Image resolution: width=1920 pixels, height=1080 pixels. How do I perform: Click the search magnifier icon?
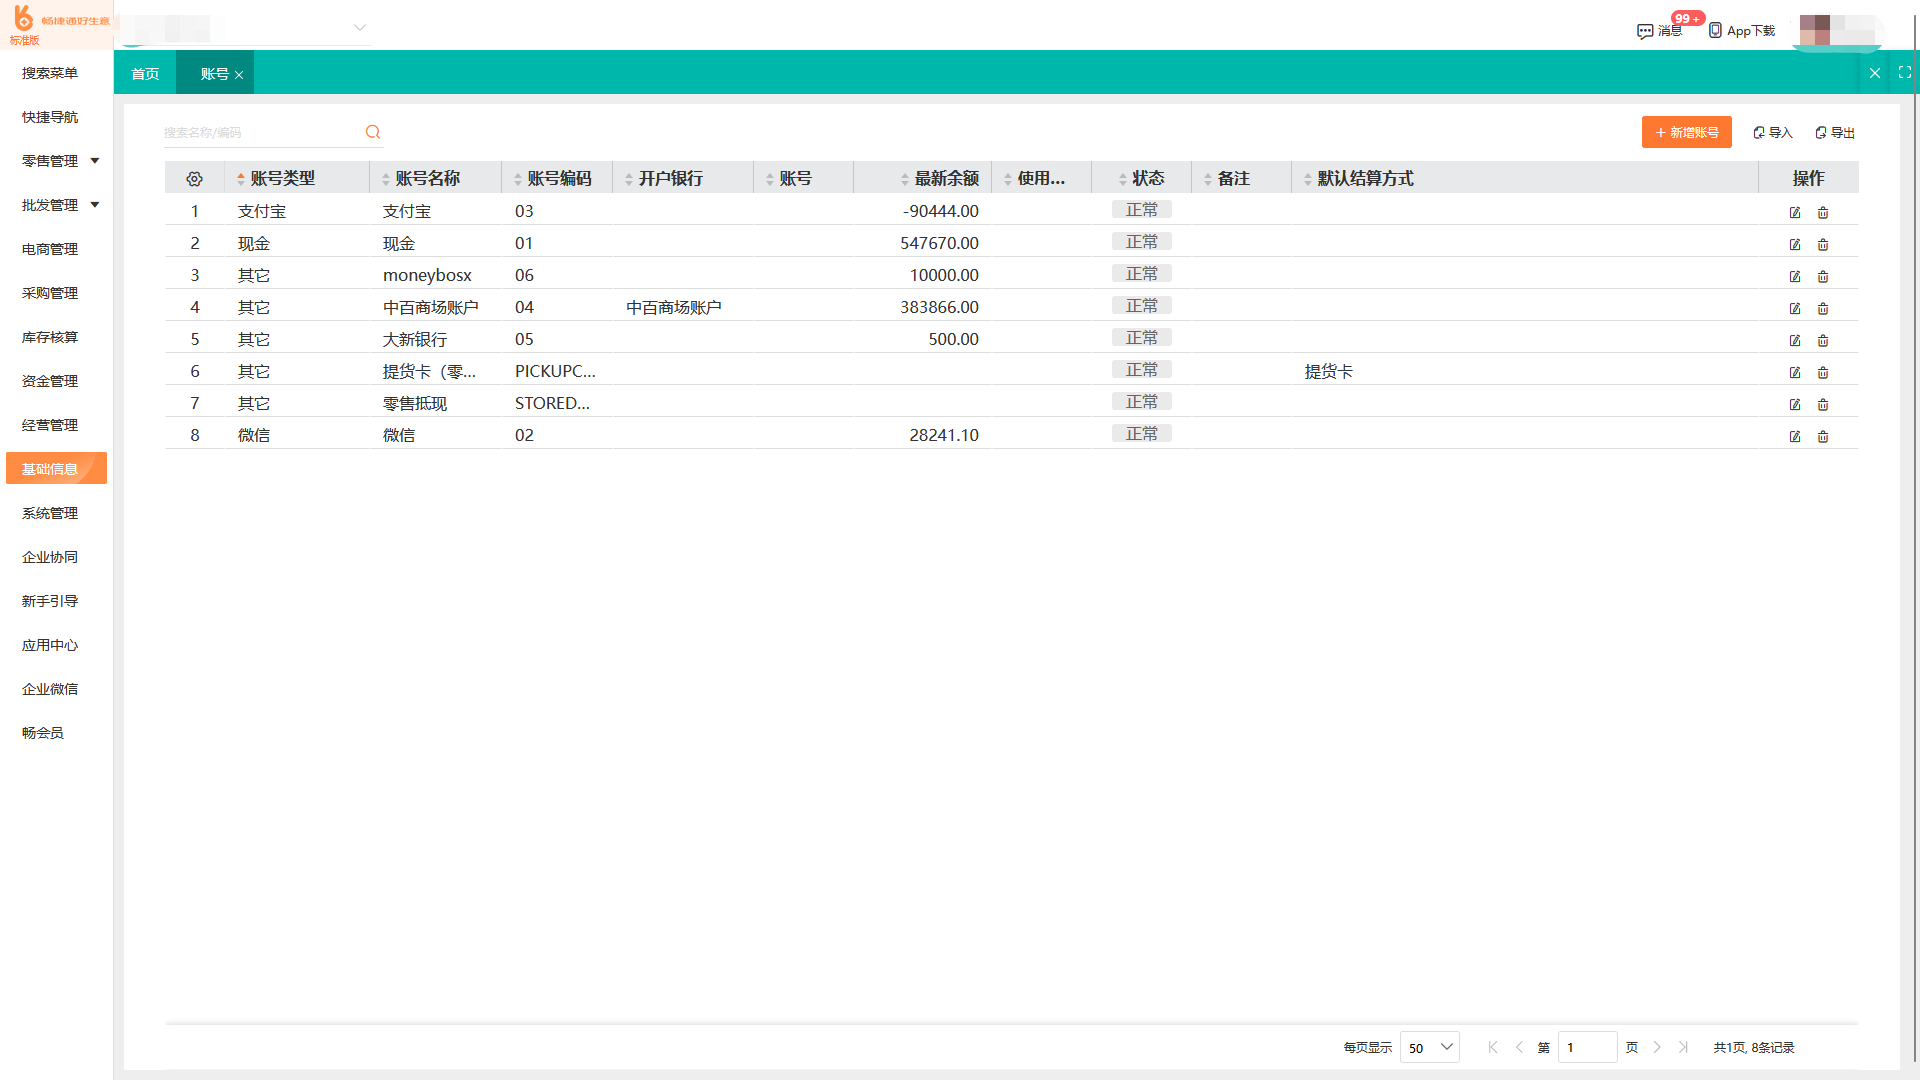373,131
